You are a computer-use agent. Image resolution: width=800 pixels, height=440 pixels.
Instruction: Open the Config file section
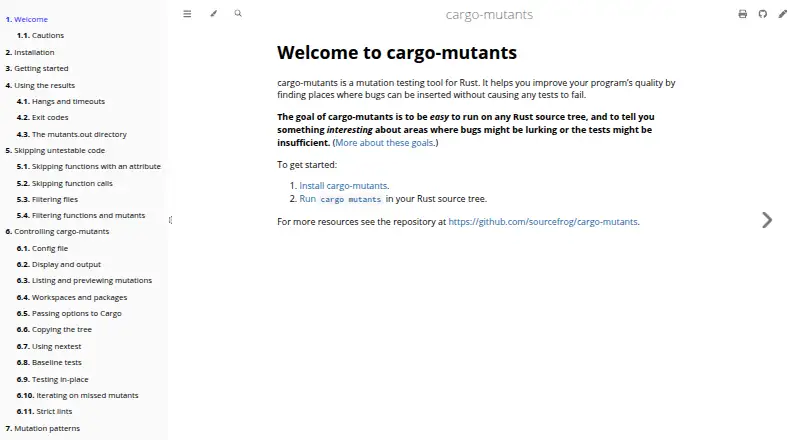42,249
